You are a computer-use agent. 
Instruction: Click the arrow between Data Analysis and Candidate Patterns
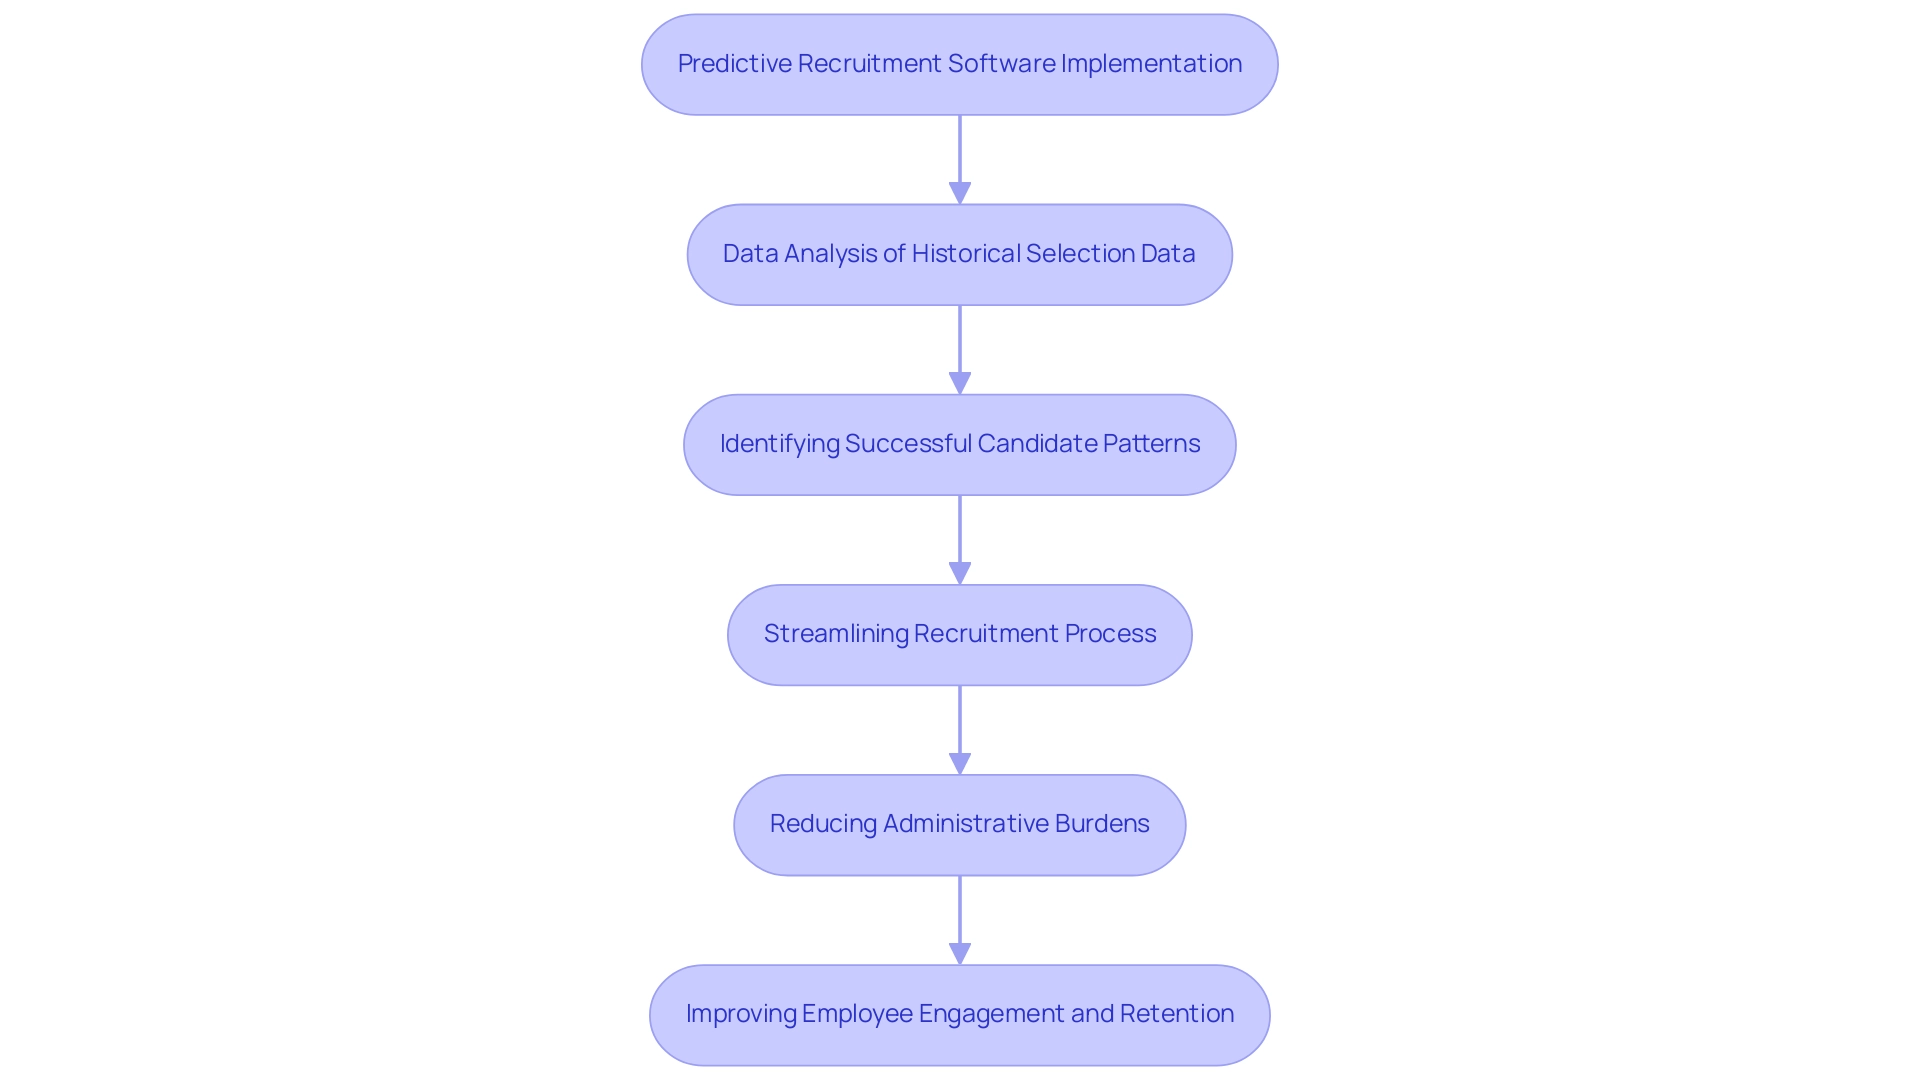click(x=959, y=348)
